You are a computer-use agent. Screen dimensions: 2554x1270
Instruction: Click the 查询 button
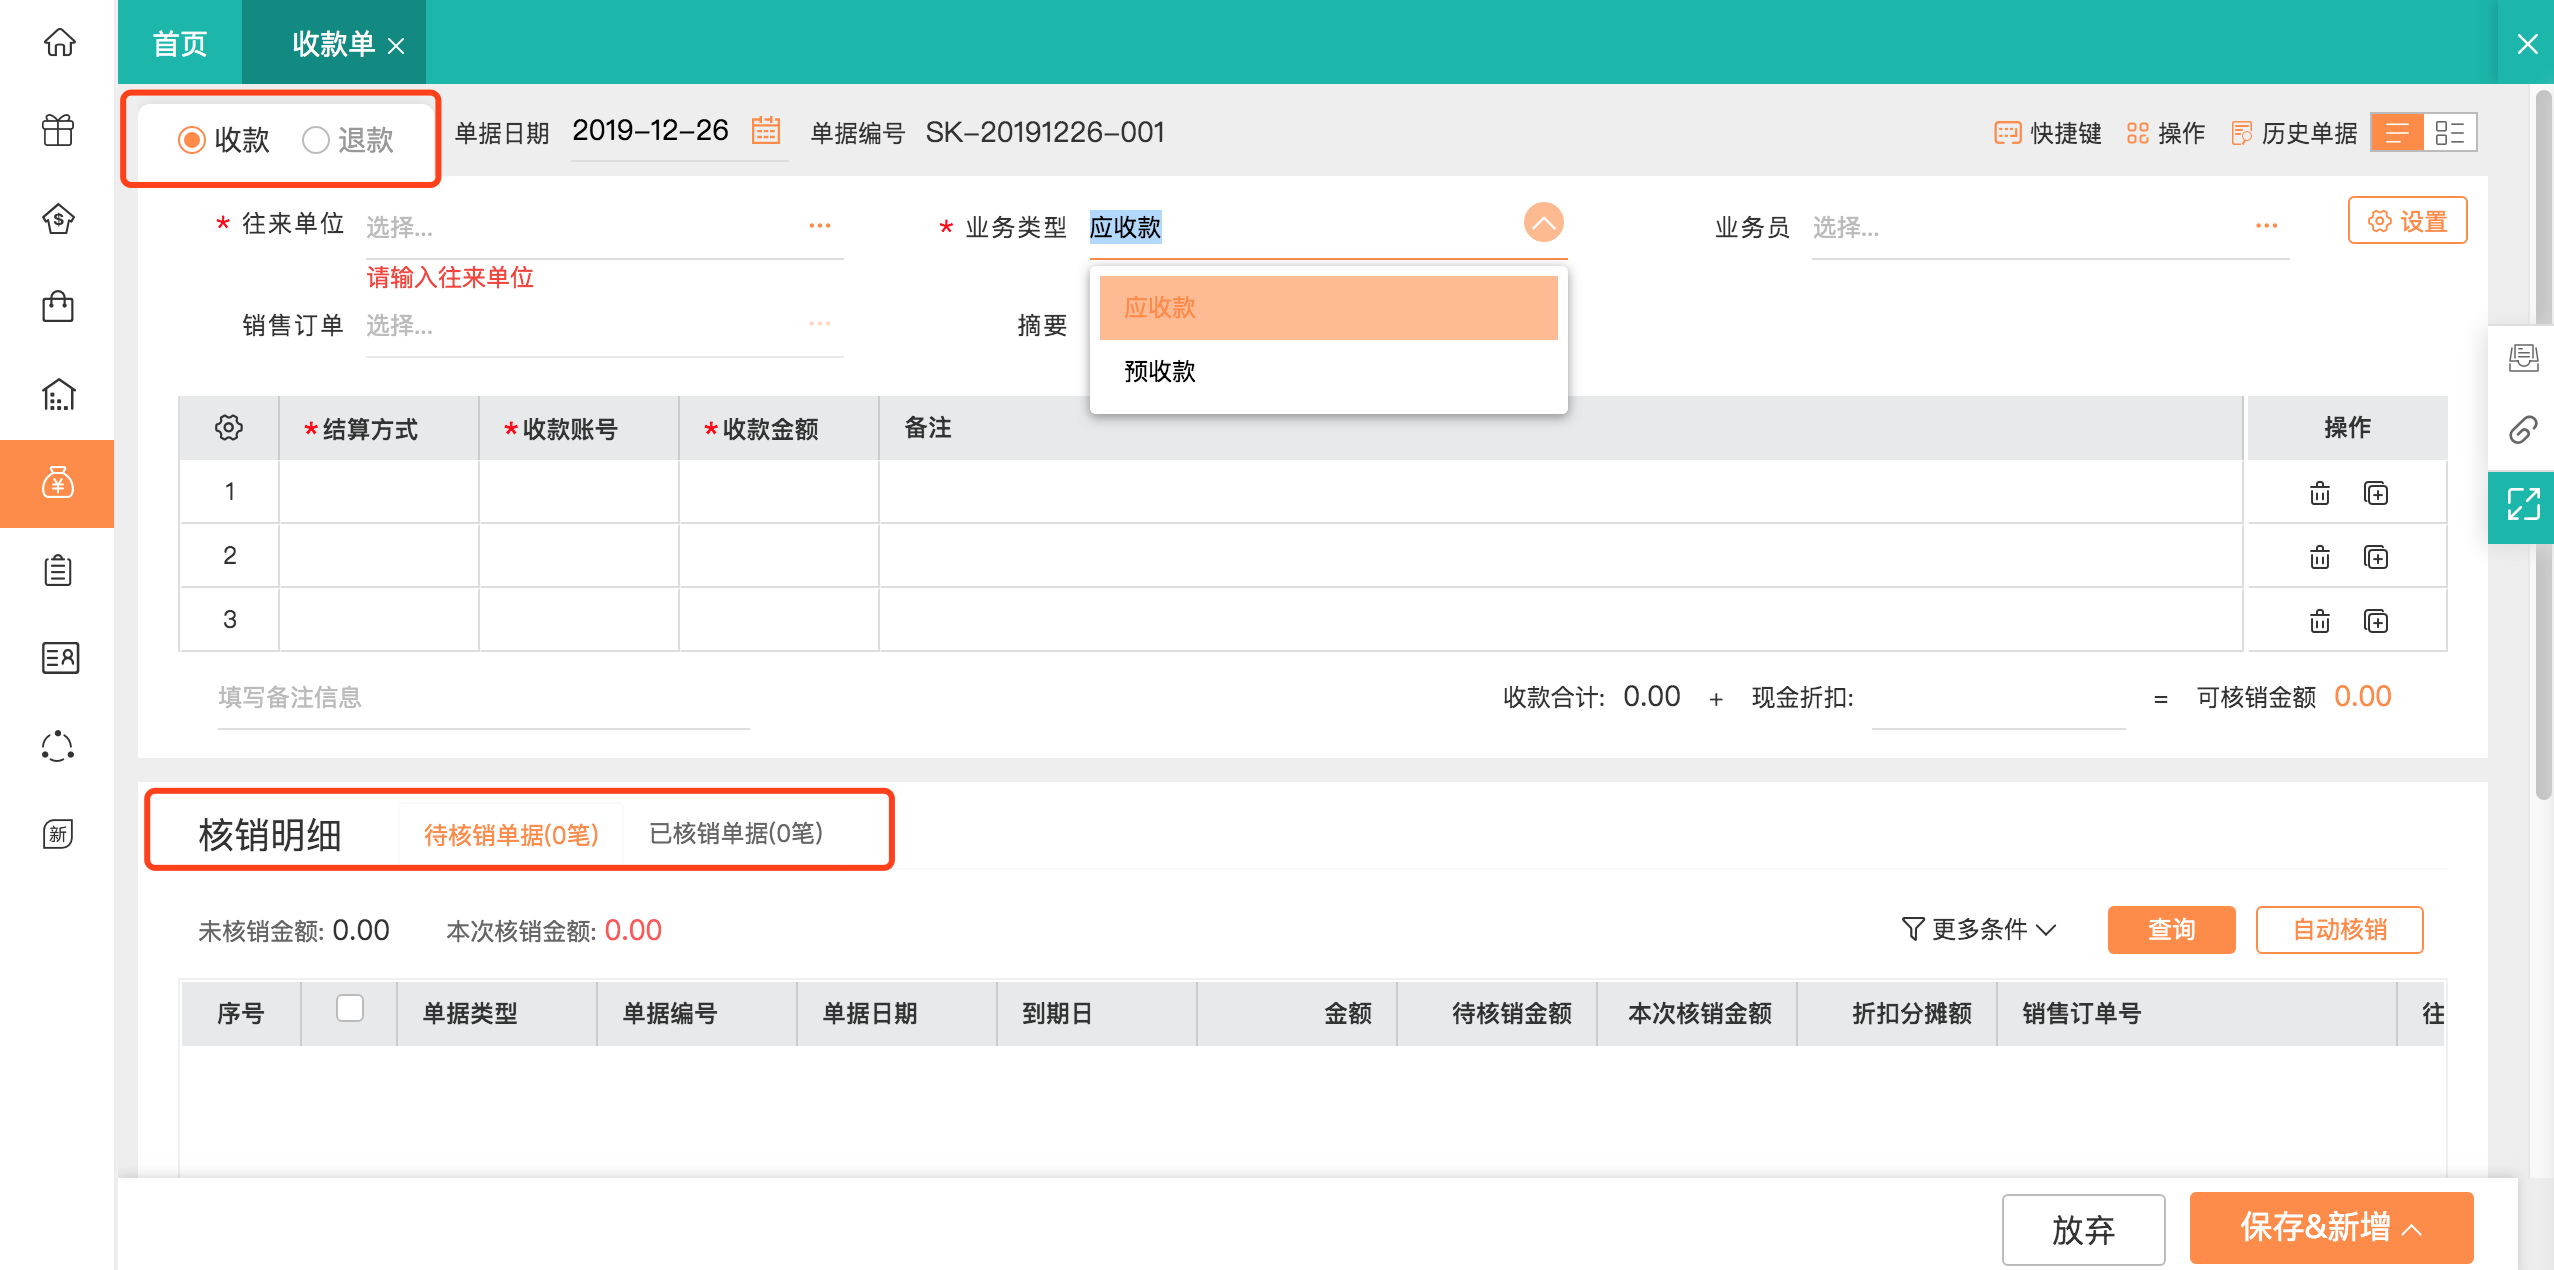[2174, 931]
